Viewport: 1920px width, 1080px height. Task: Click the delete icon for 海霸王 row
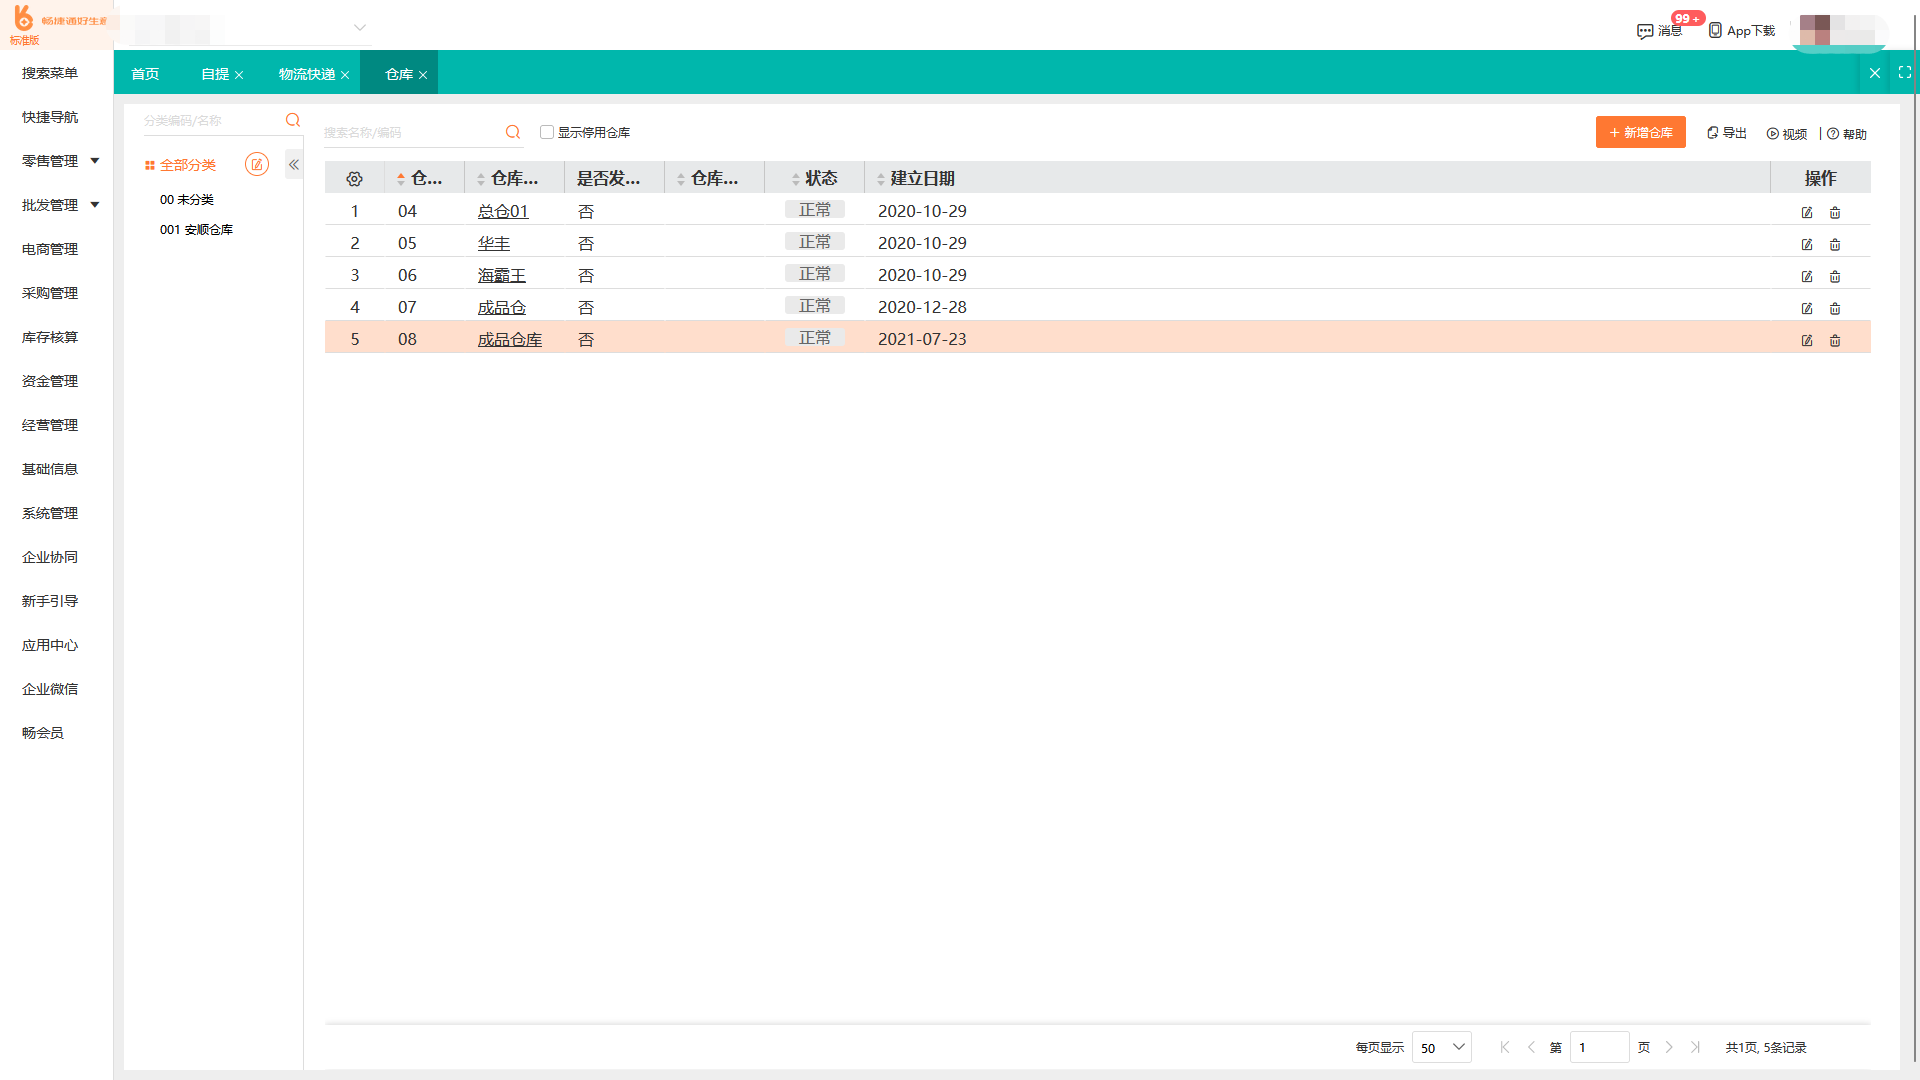pyautogui.click(x=1834, y=276)
